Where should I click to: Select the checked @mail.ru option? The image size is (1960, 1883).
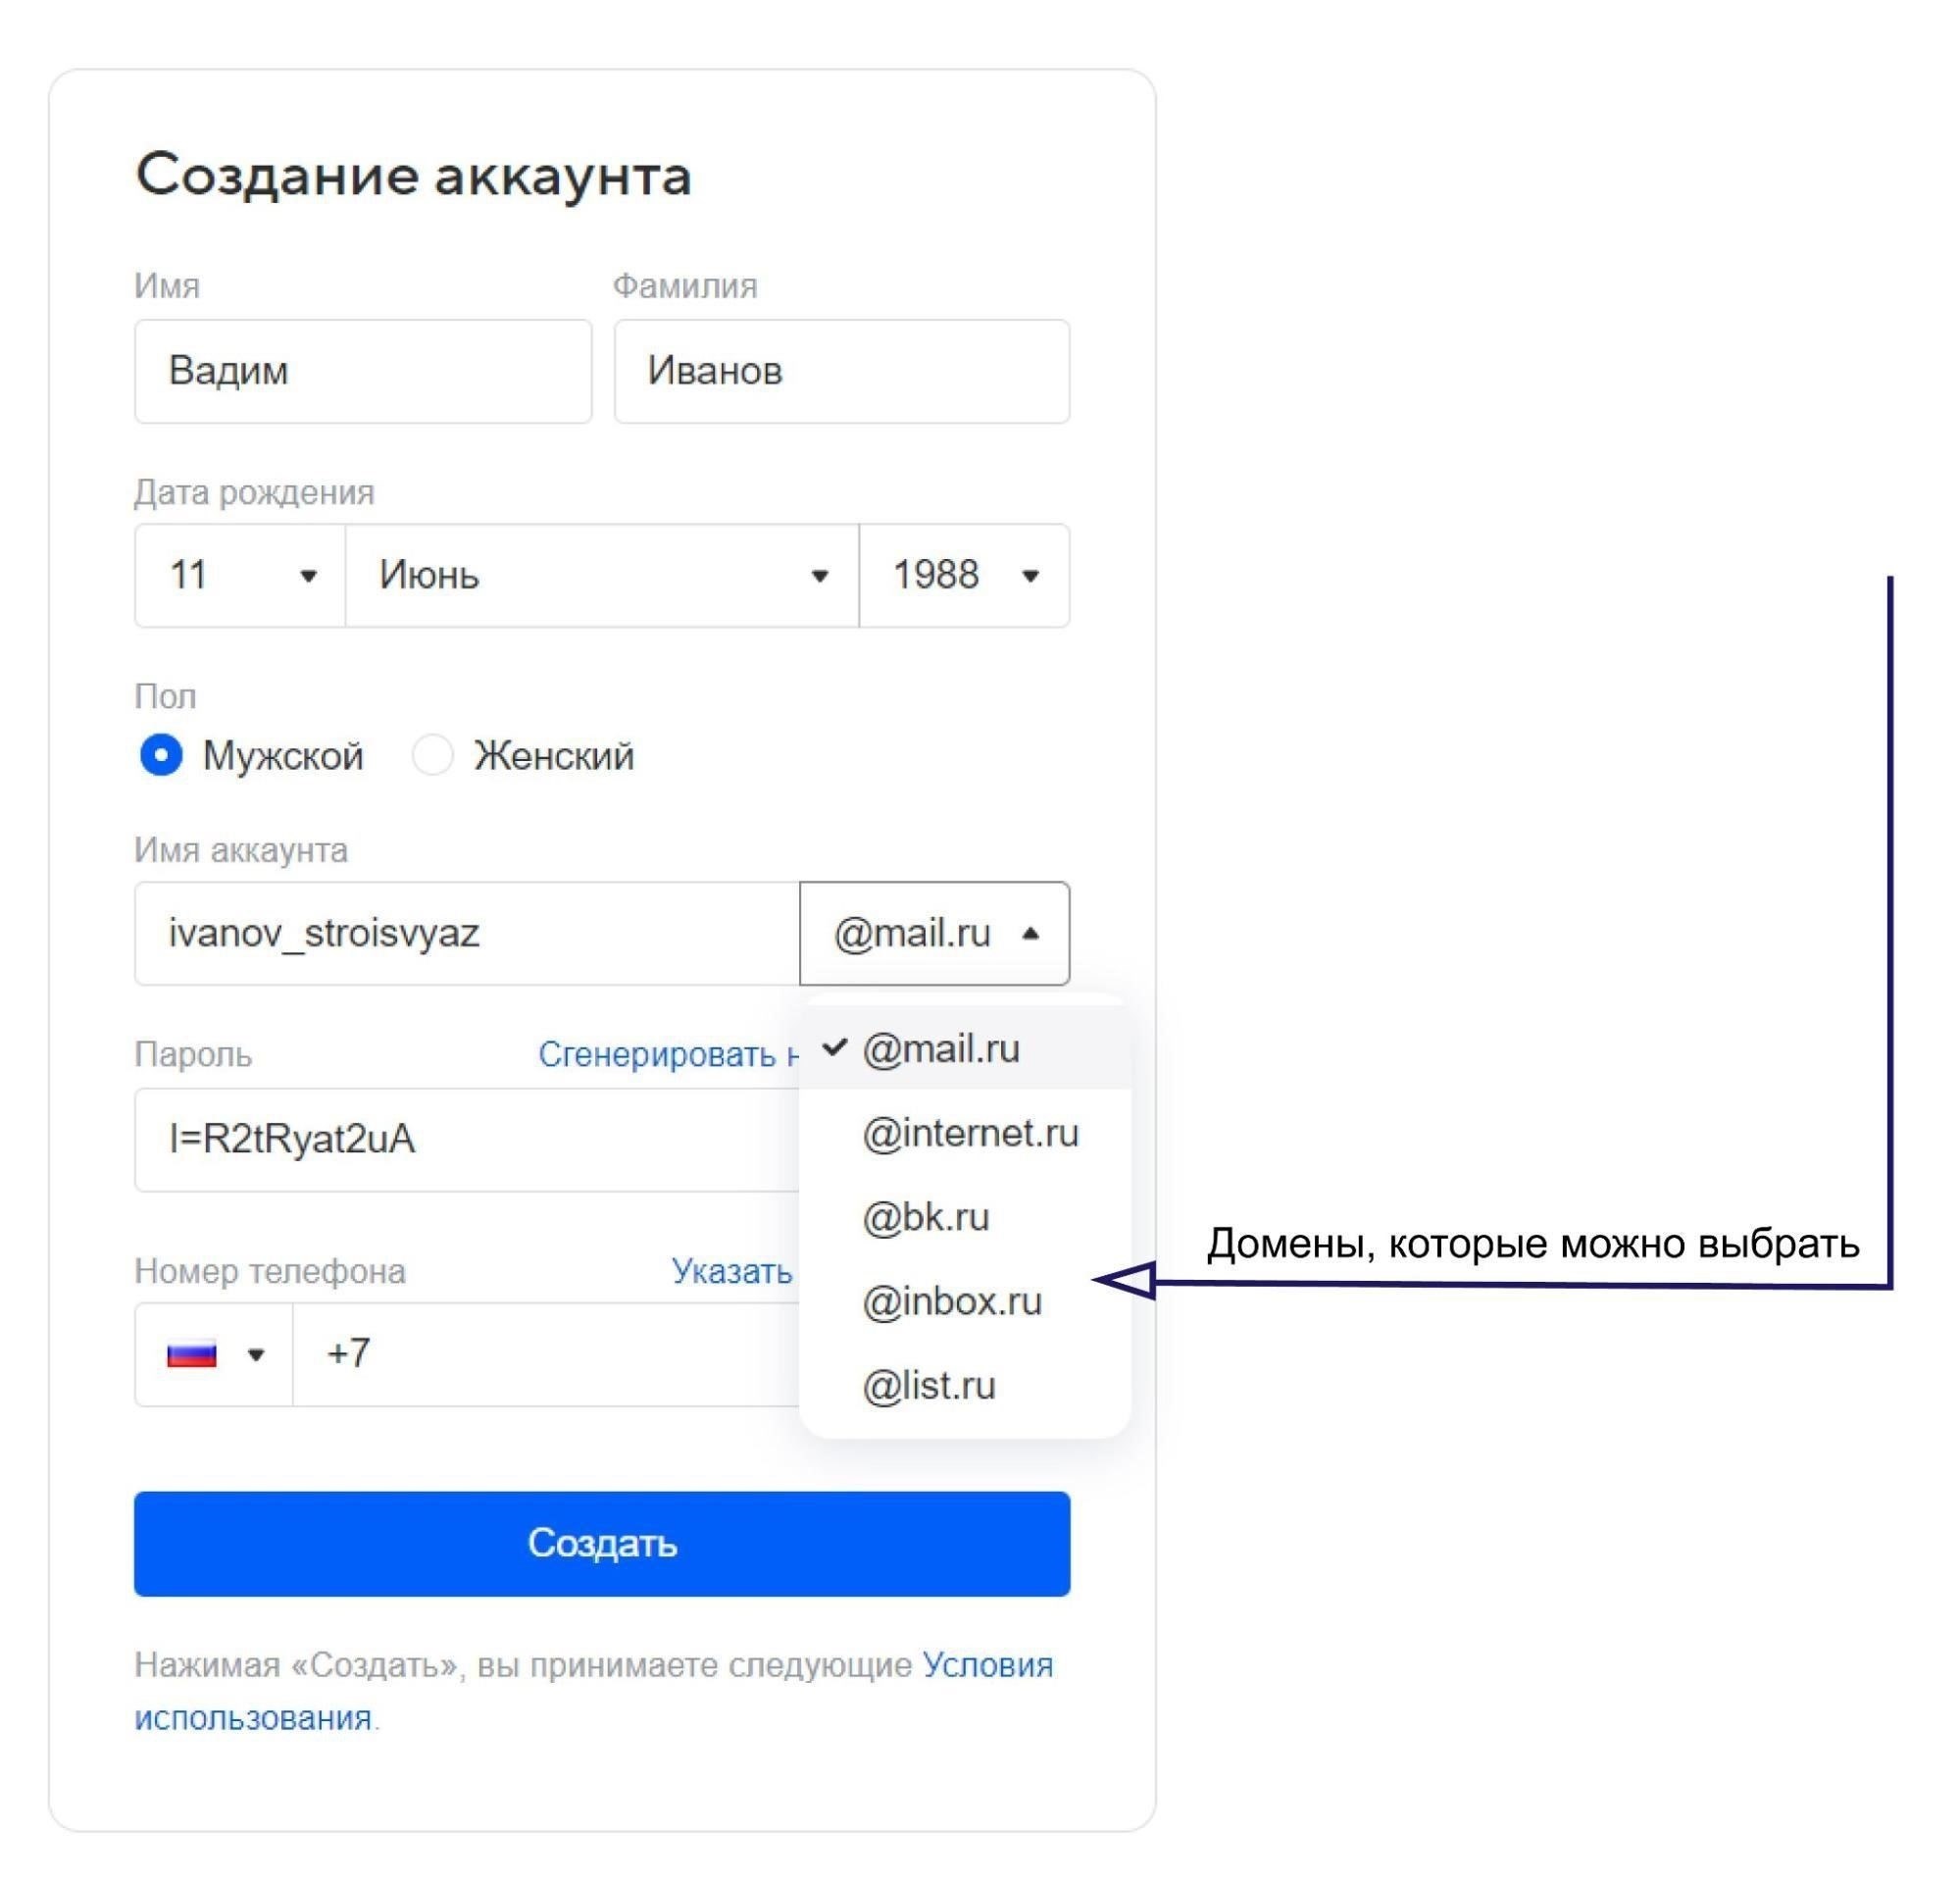click(940, 1049)
